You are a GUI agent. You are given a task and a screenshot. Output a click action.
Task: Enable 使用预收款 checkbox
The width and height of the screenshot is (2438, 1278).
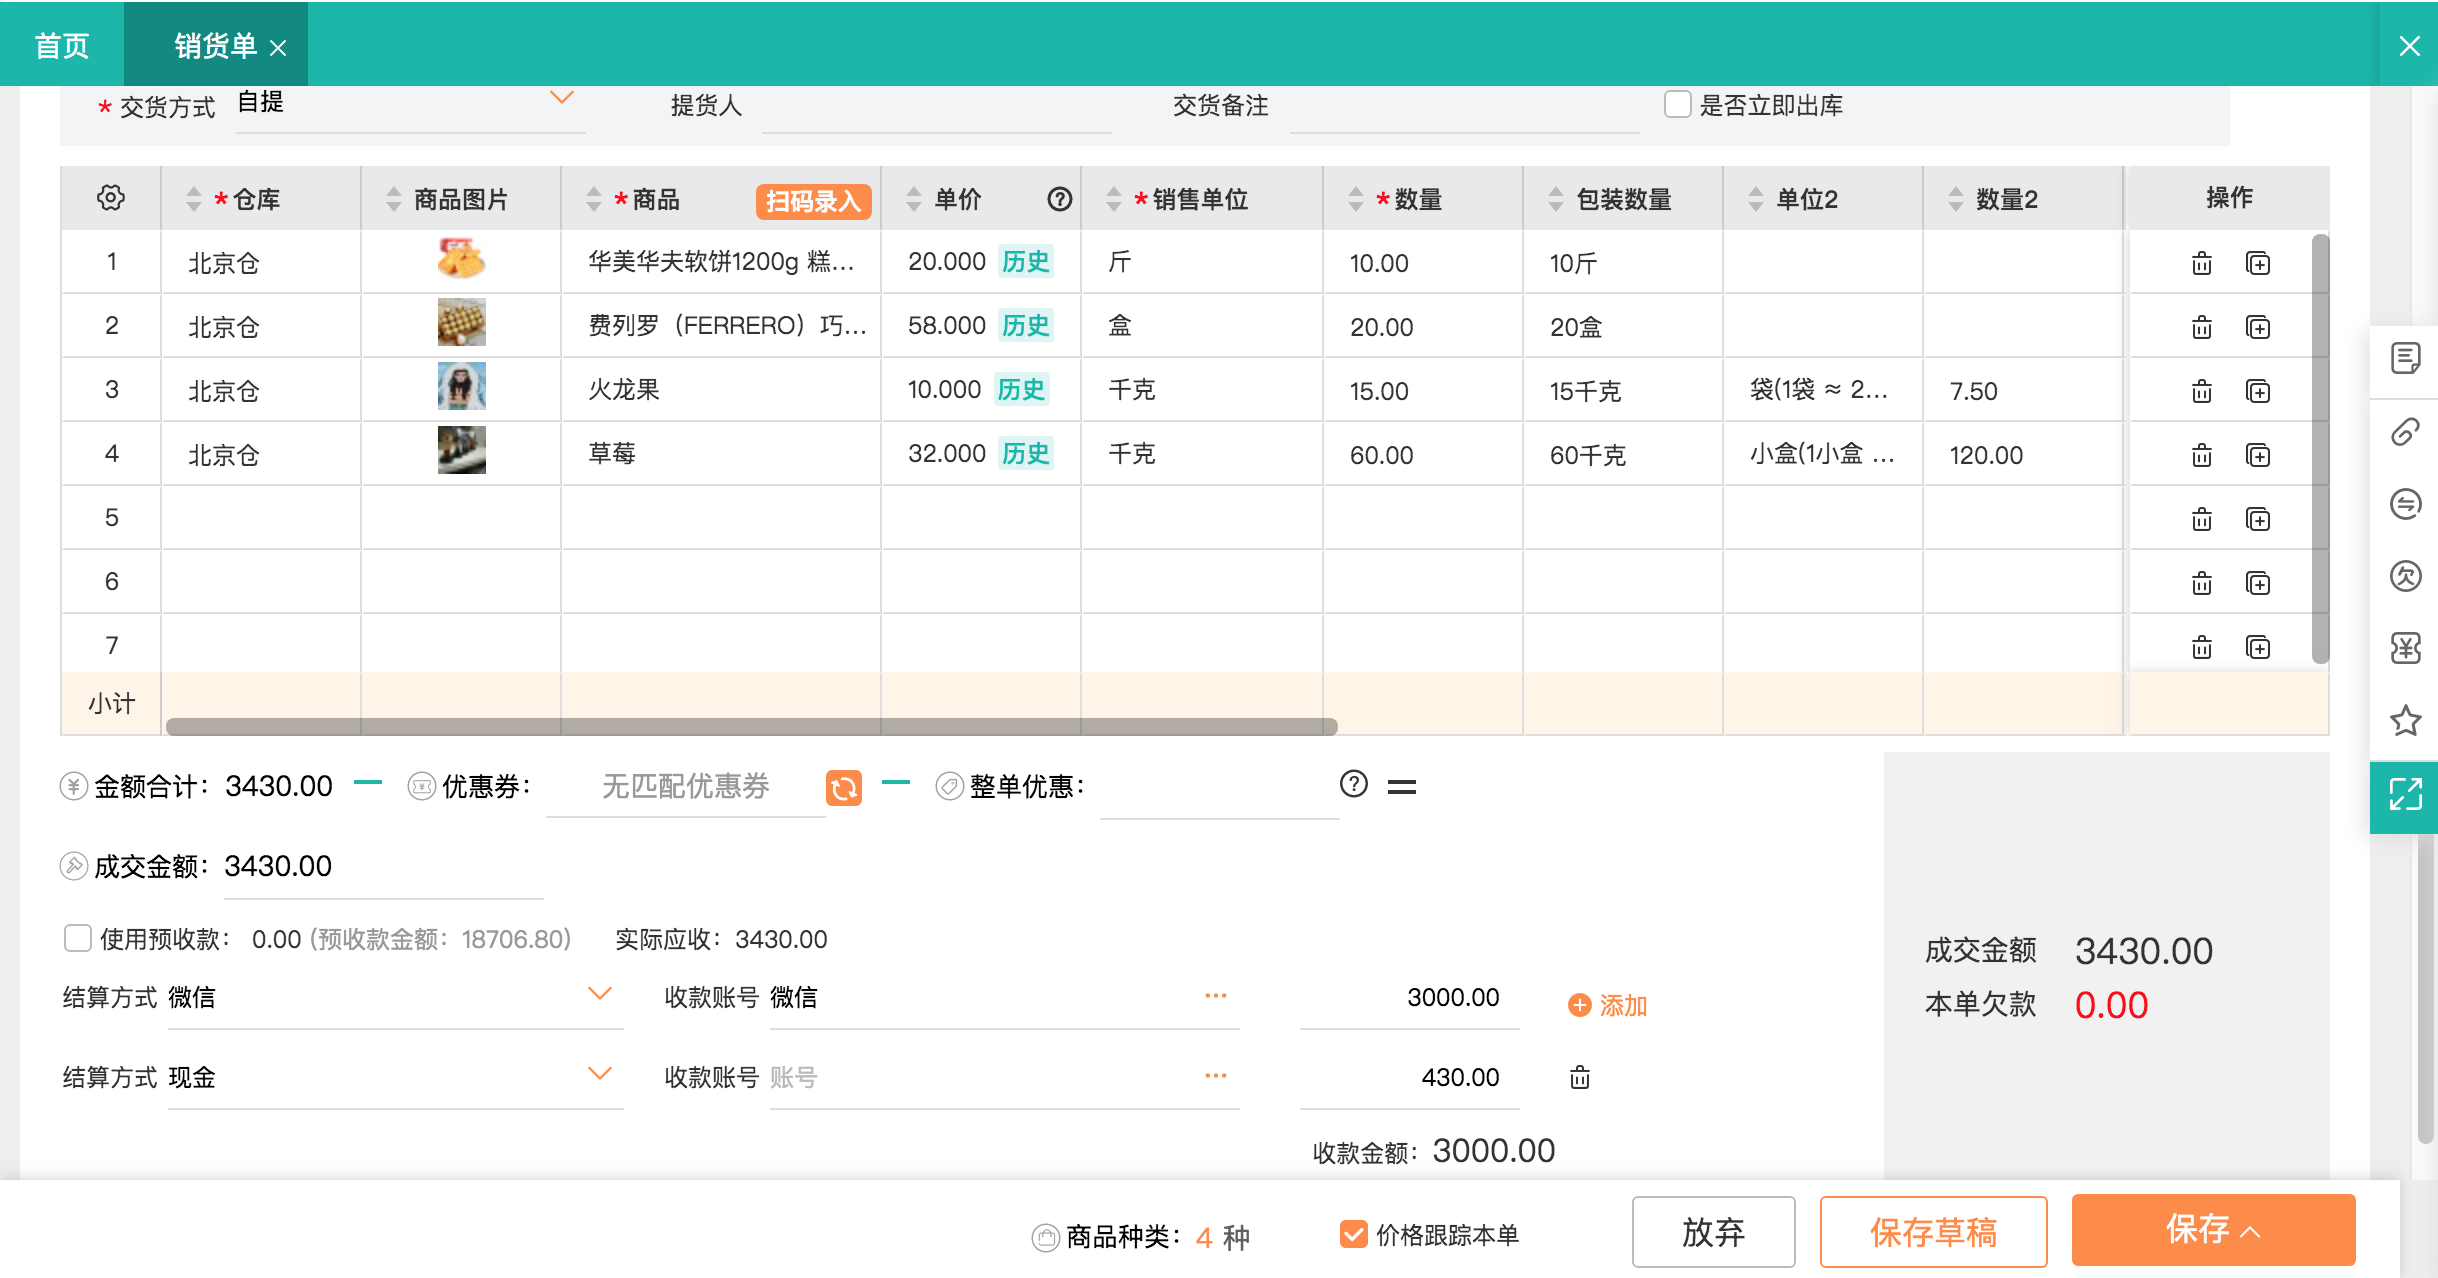(x=76, y=940)
